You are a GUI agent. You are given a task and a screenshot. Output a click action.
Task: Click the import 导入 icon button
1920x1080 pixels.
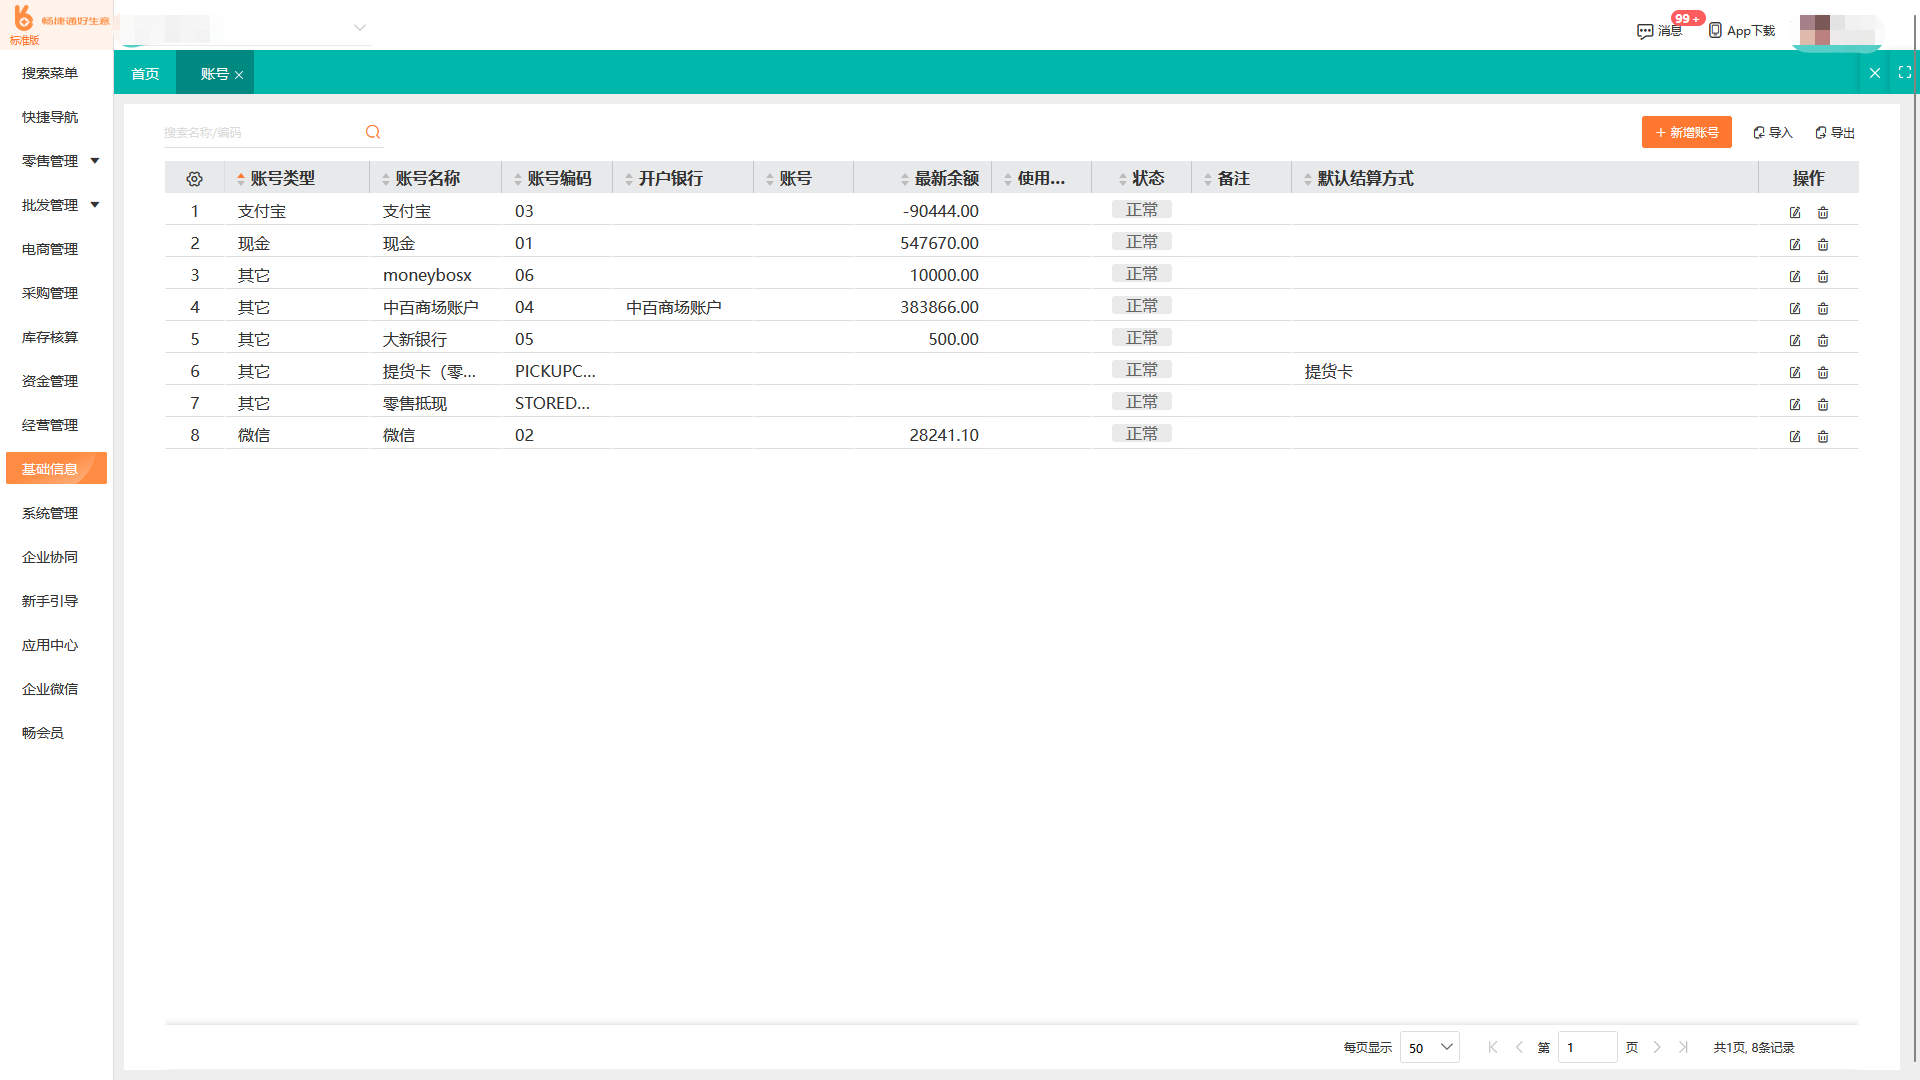click(1774, 132)
